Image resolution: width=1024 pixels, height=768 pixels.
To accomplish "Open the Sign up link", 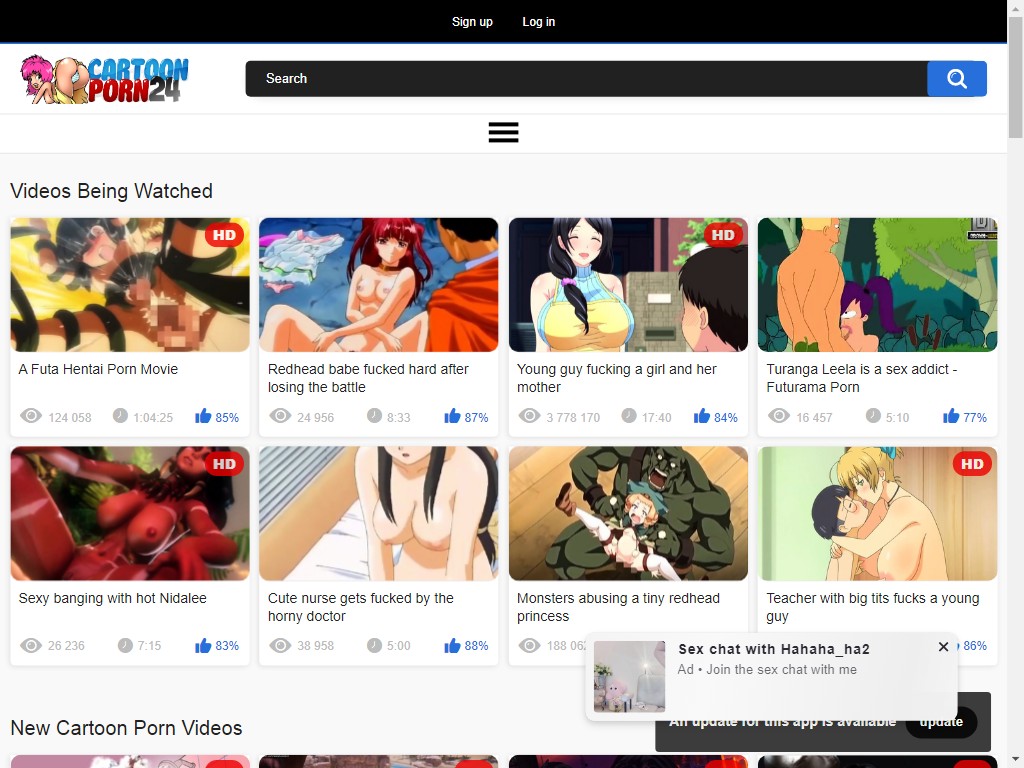I will pyautogui.click(x=472, y=22).
